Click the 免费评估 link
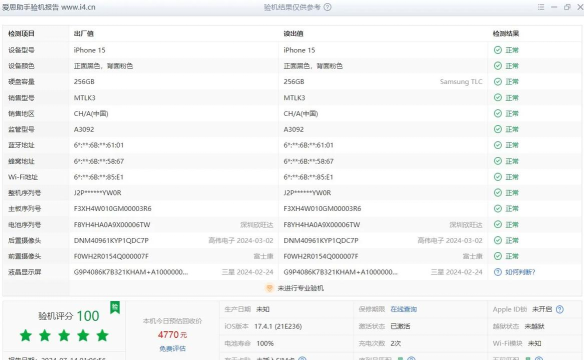This screenshot has height=360, width=584. (x=172, y=349)
